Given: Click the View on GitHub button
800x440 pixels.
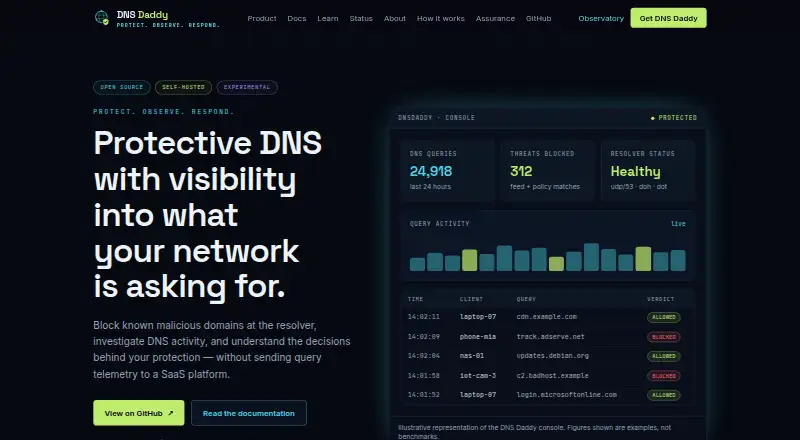Looking at the screenshot, I should (x=139, y=413).
